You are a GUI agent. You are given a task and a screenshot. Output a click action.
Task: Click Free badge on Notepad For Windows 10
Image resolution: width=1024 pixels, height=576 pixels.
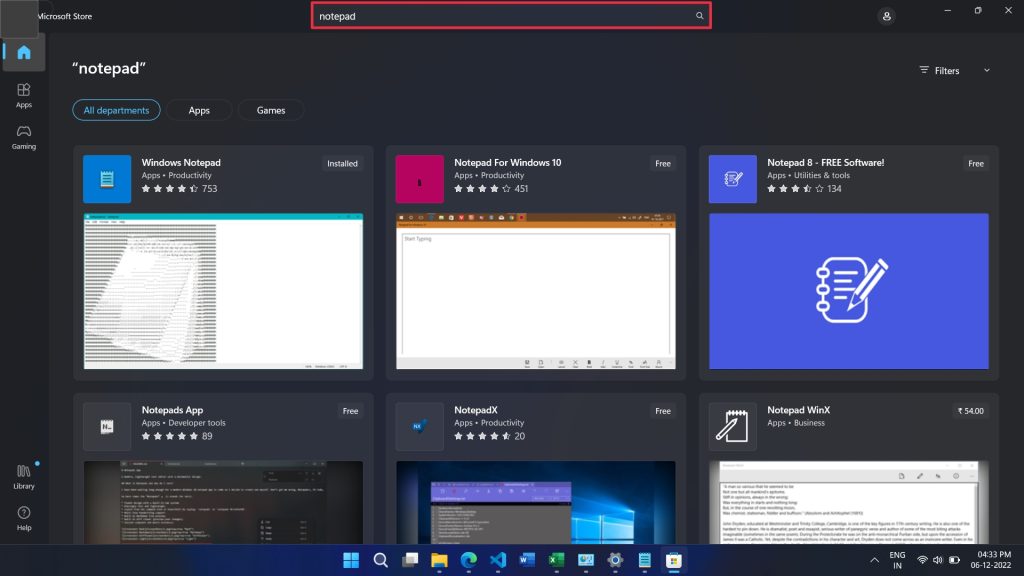663,164
